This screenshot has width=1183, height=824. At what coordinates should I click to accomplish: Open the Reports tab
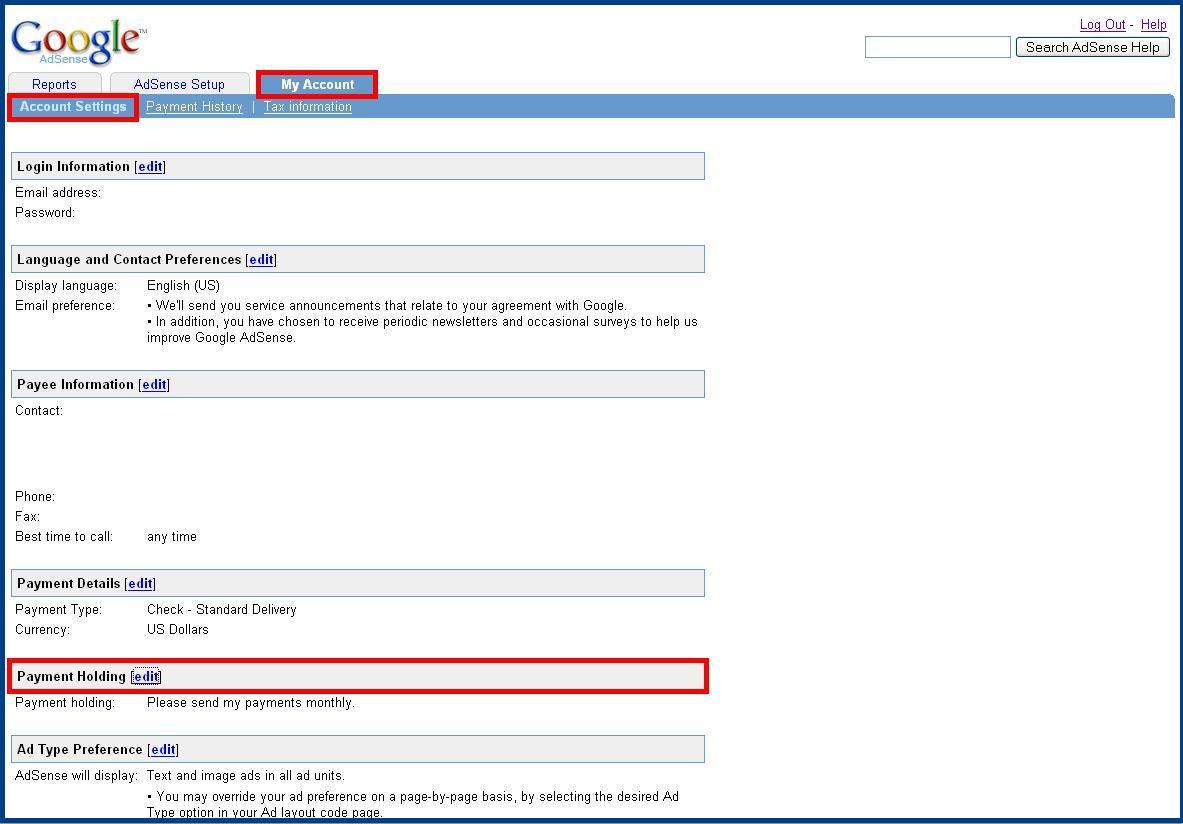(54, 85)
